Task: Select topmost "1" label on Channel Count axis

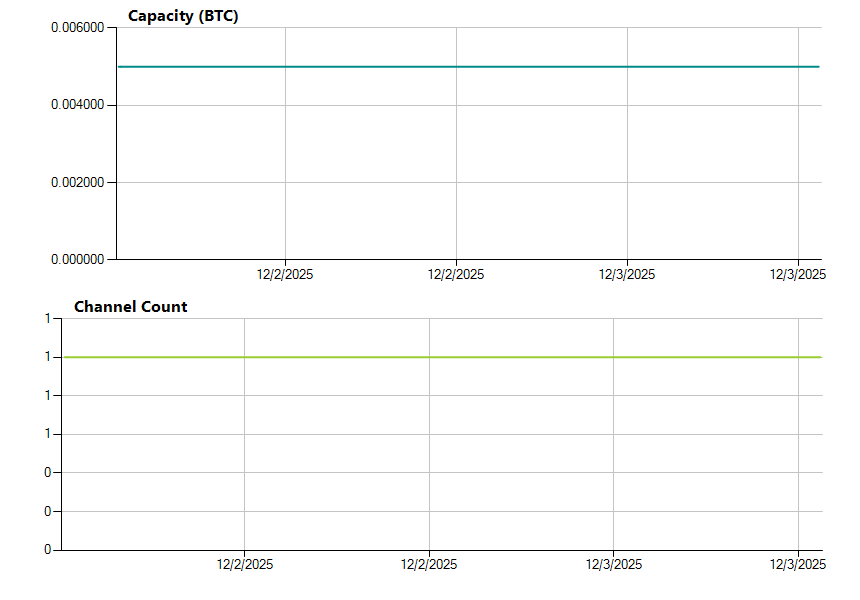Action: (x=47, y=319)
